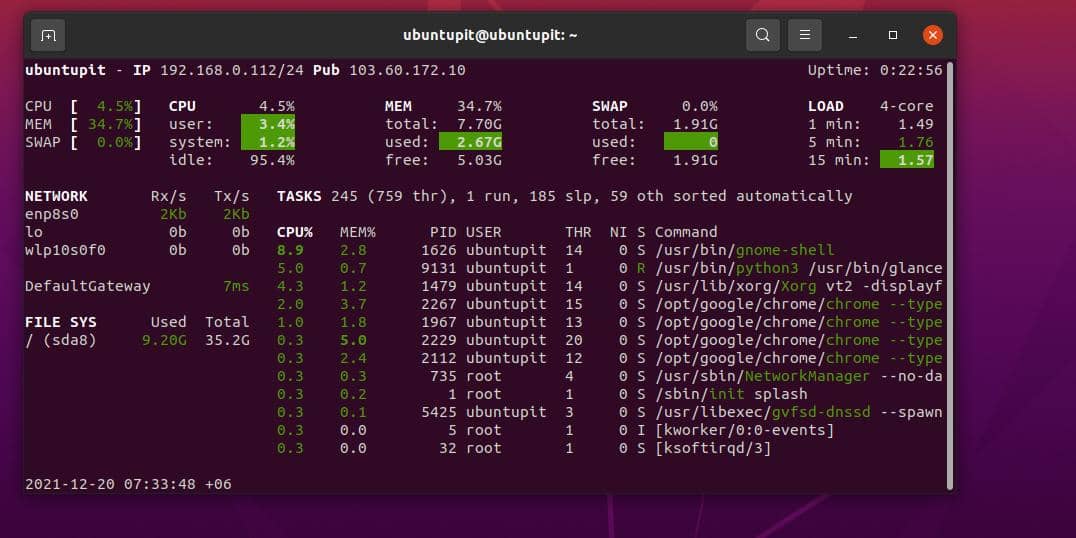Click the 15 min load 1.57
The height and width of the screenshot is (538, 1076).
907,160
